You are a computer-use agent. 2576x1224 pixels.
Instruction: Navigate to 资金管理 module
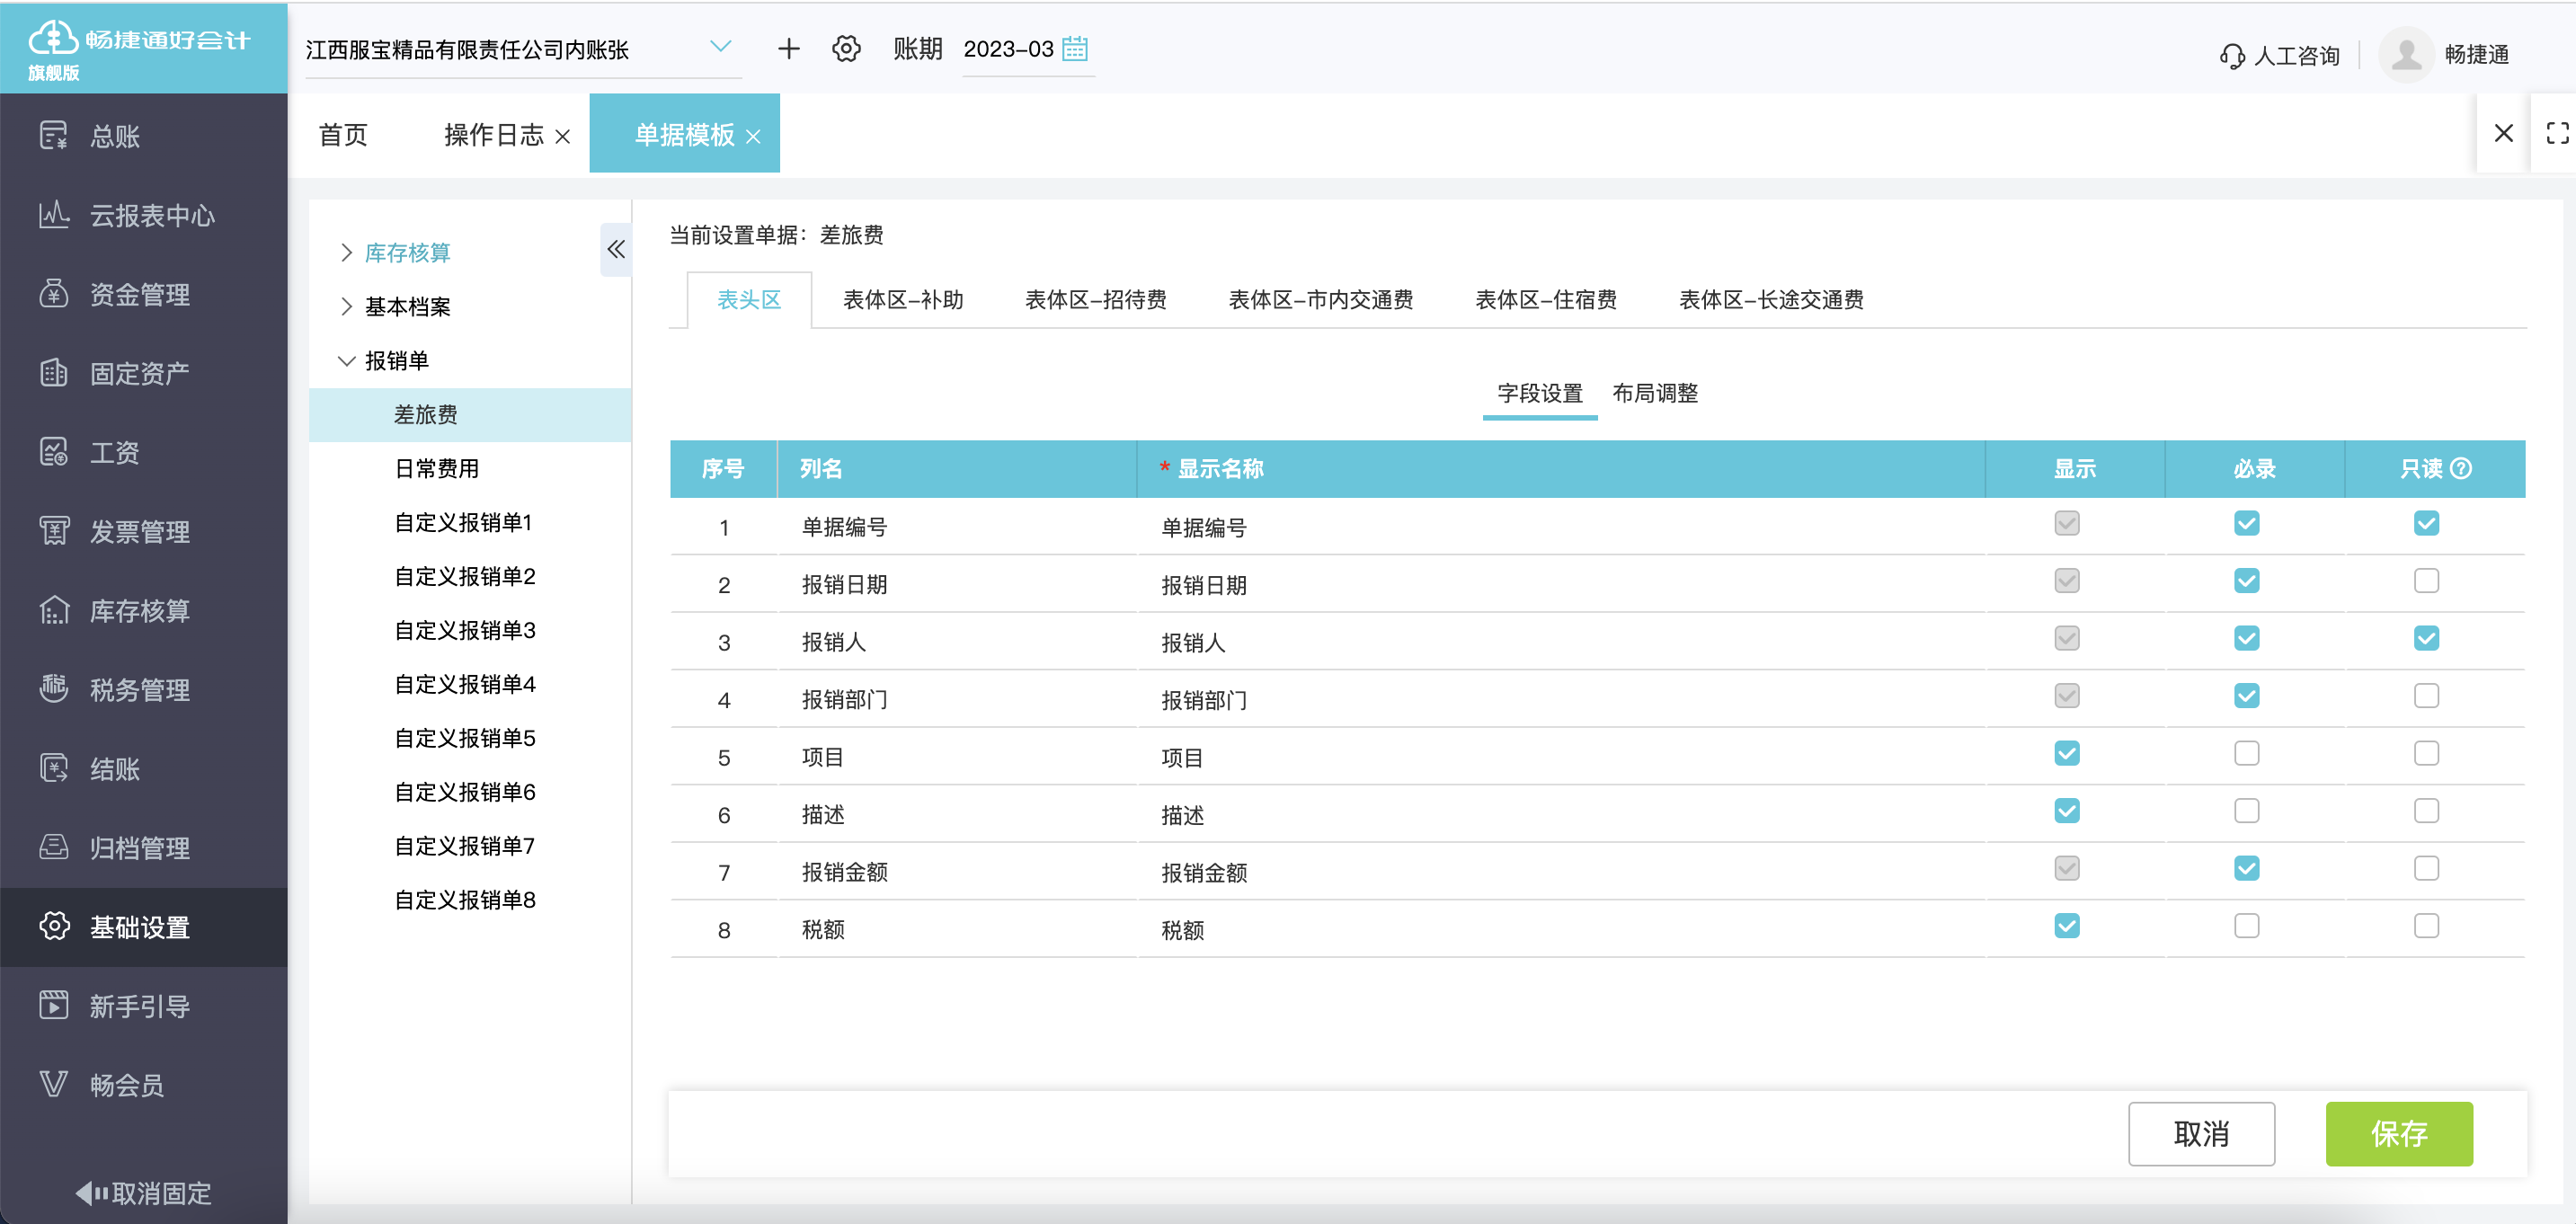point(138,294)
